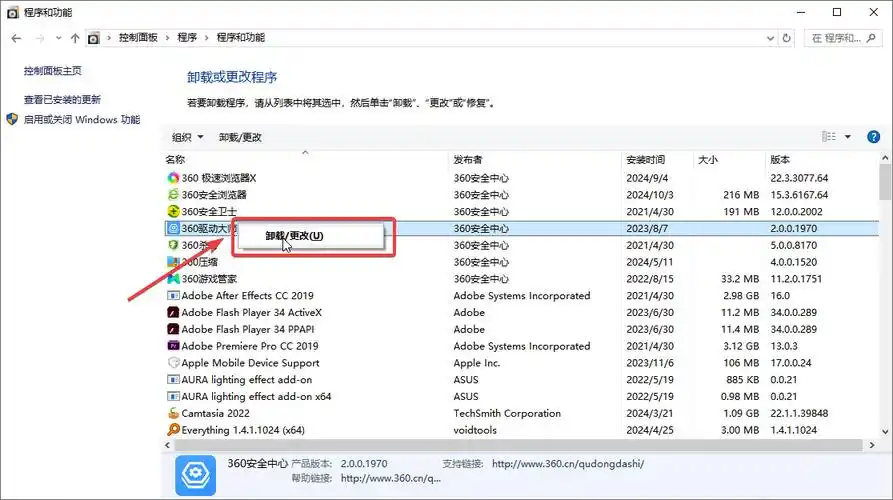893x500 pixels.
Task: Click the 360安全浏览器 icon in the list
Action: [x=173, y=195]
